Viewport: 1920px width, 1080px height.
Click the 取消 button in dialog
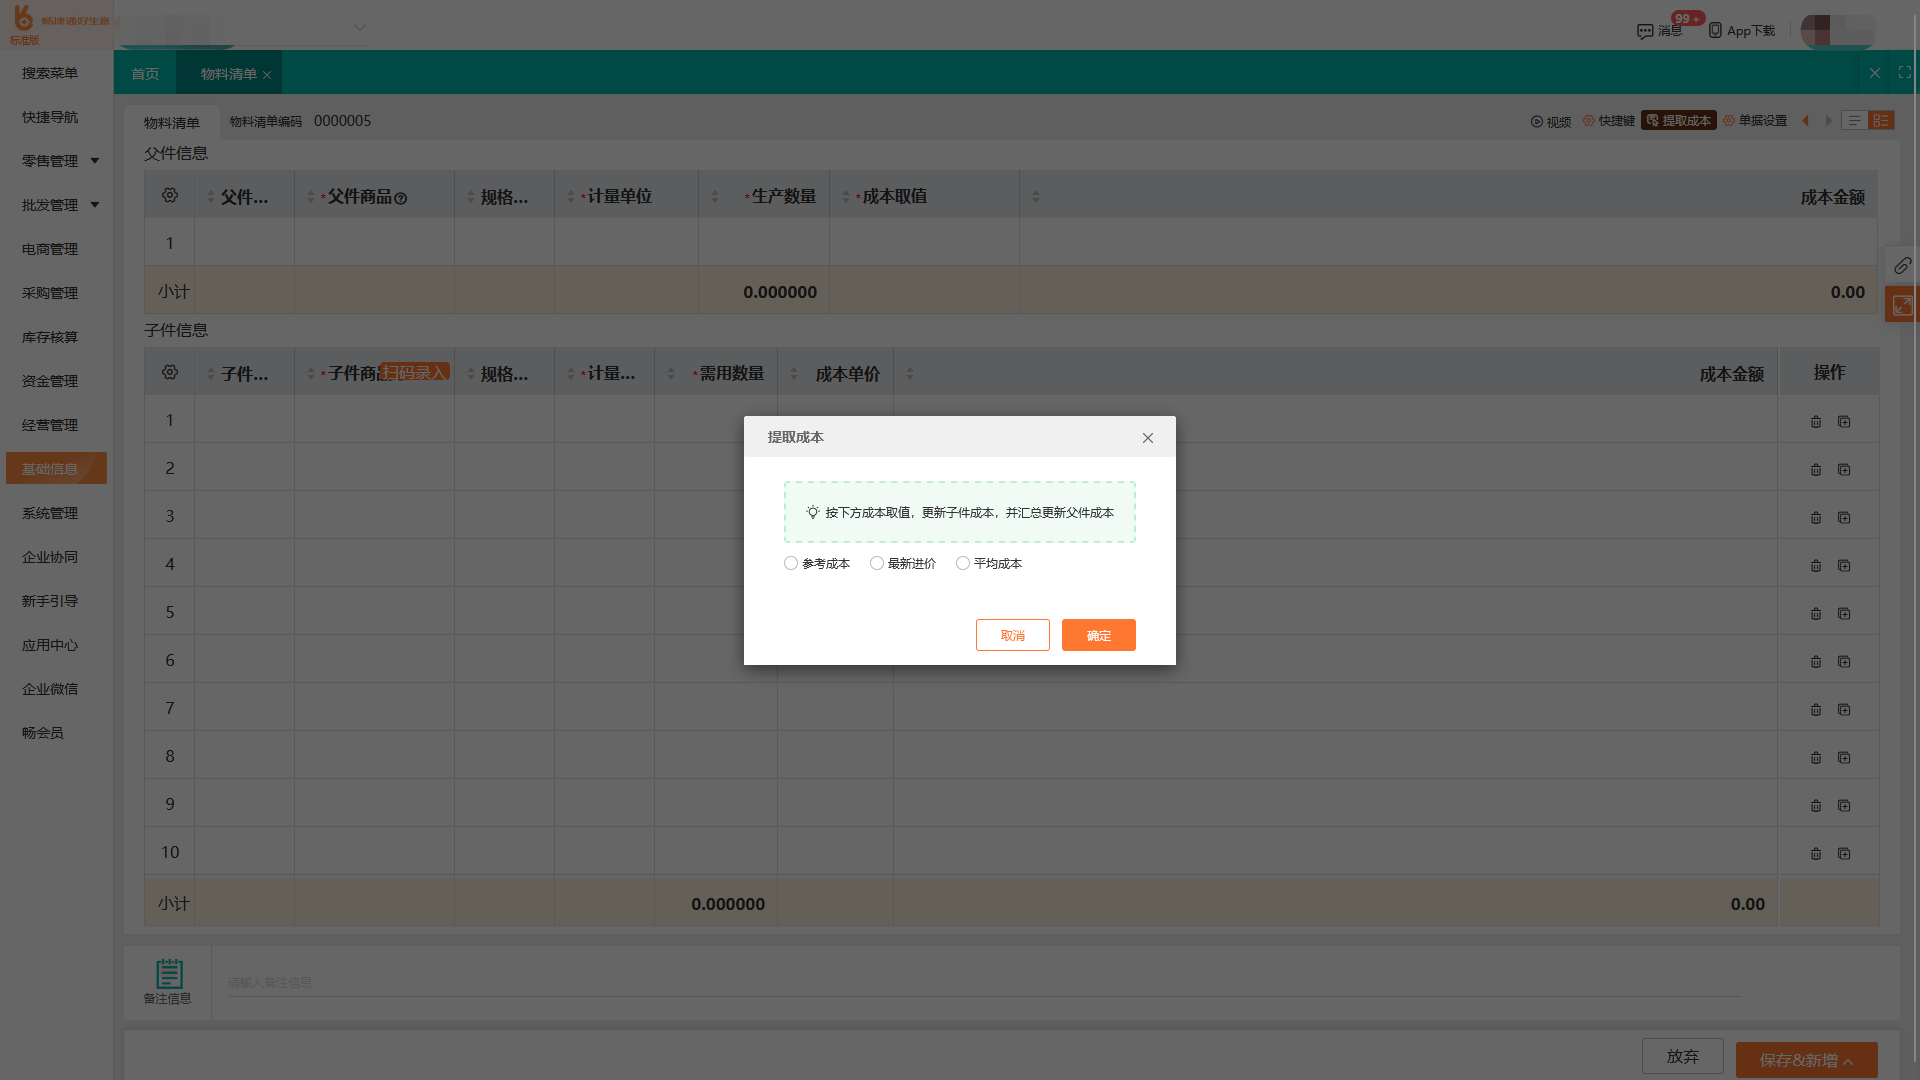point(1013,634)
